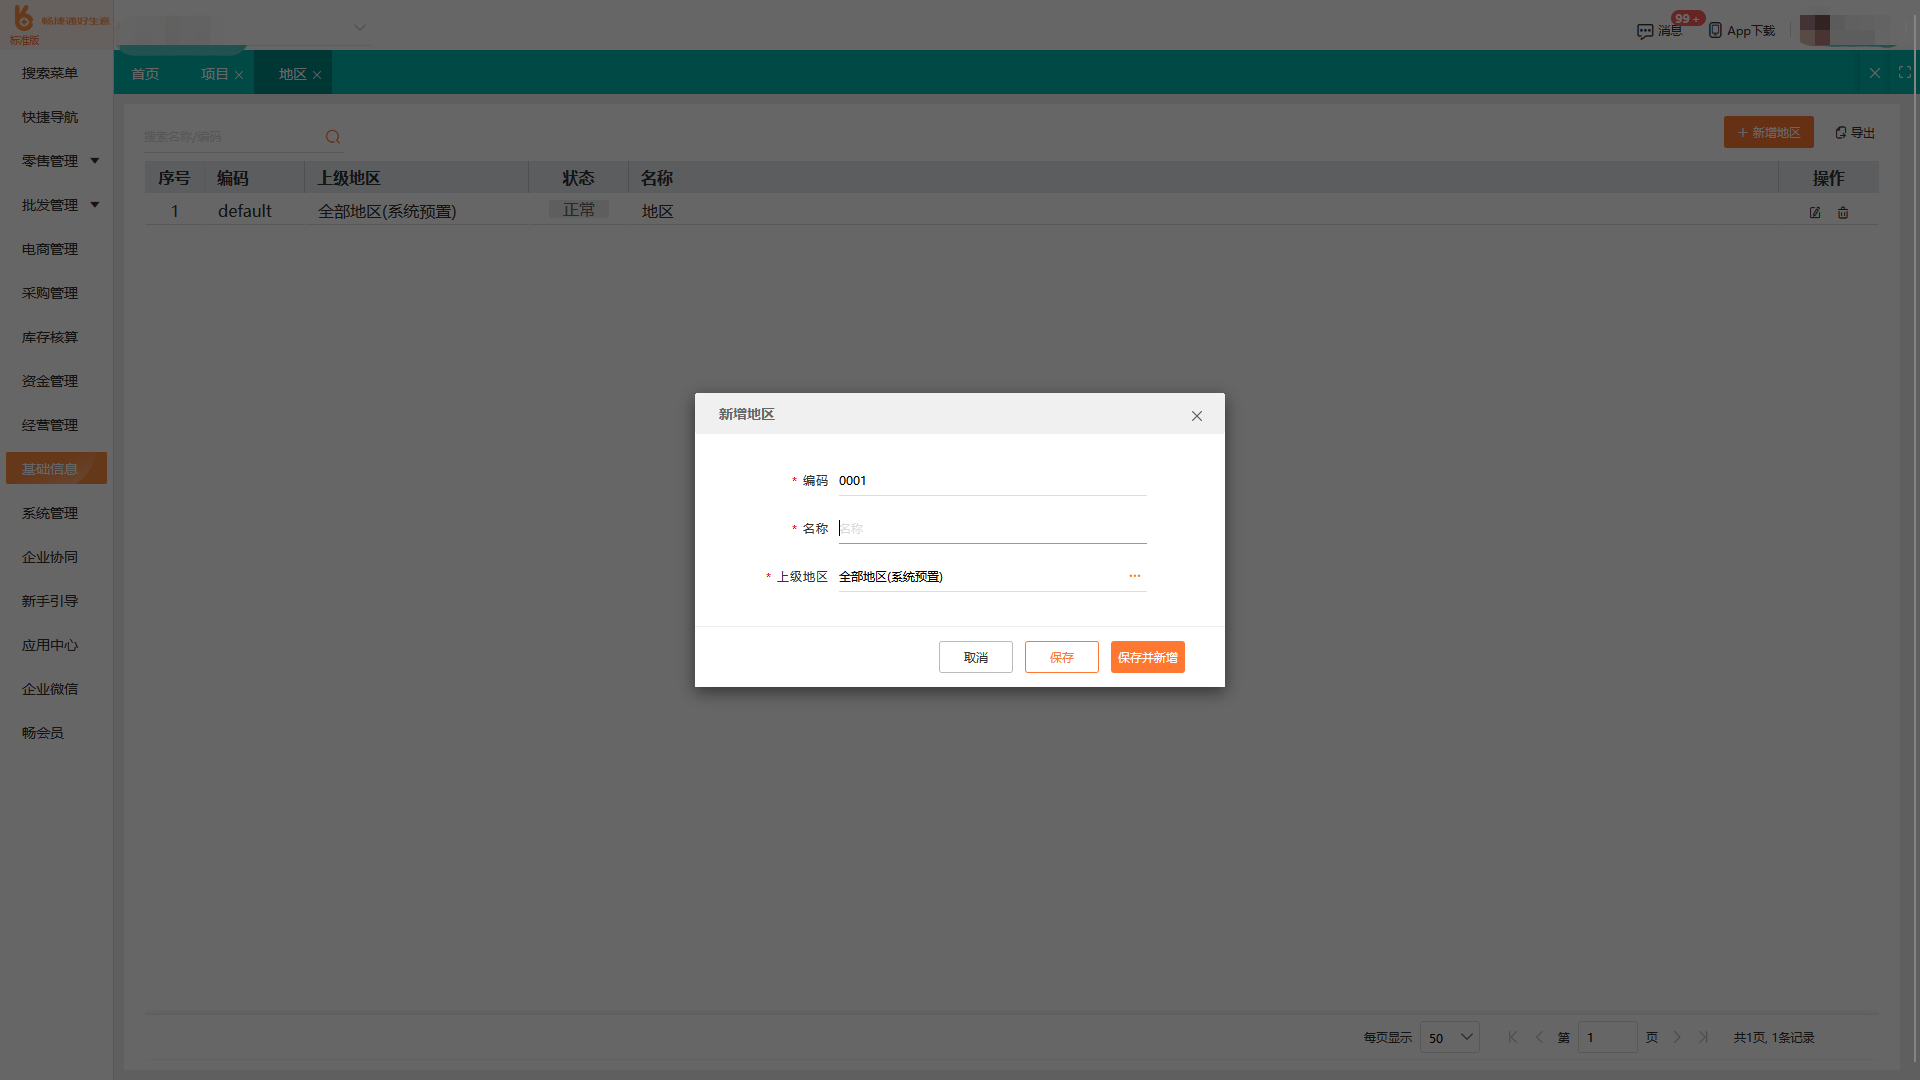Click 保存并新增 button in dialog

tap(1147, 657)
